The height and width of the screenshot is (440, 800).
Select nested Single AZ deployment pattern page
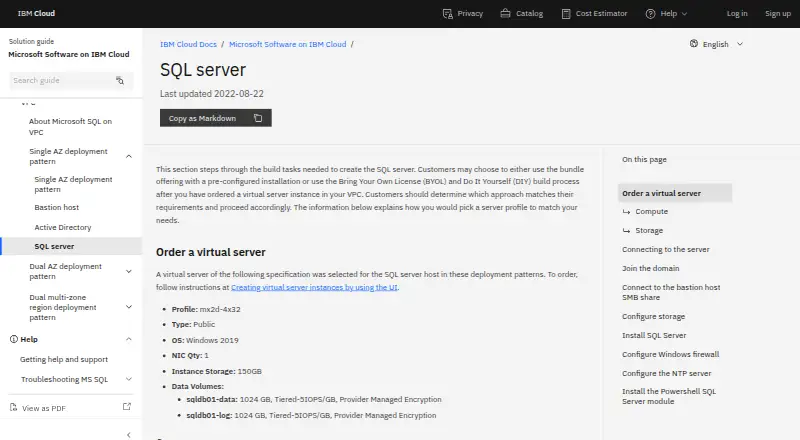73,184
